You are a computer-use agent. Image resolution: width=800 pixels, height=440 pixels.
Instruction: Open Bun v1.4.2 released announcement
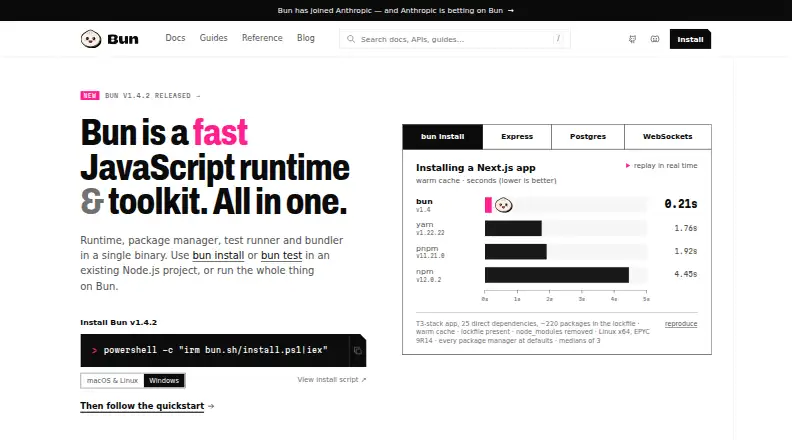click(x=153, y=95)
